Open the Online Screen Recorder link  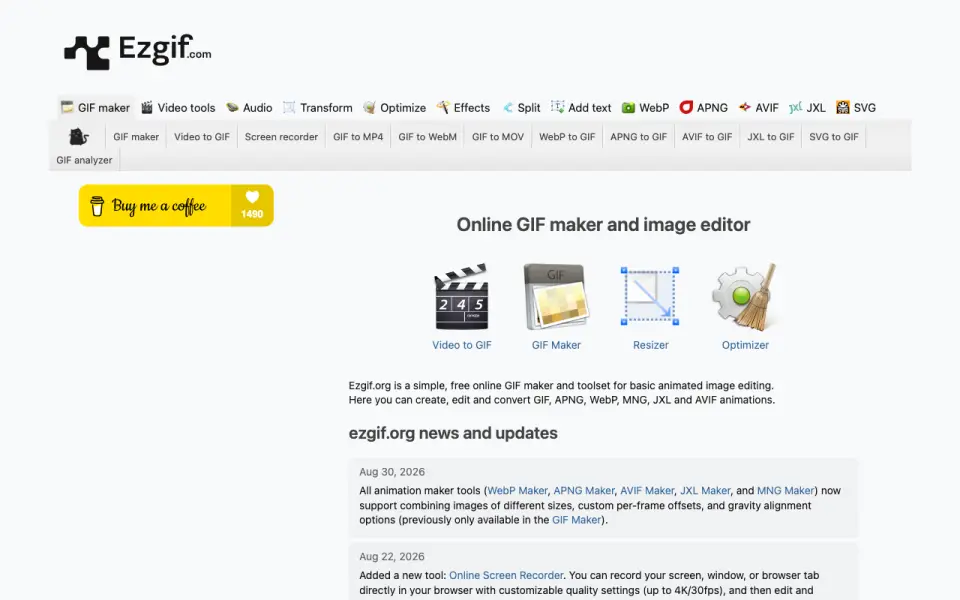(x=506, y=576)
